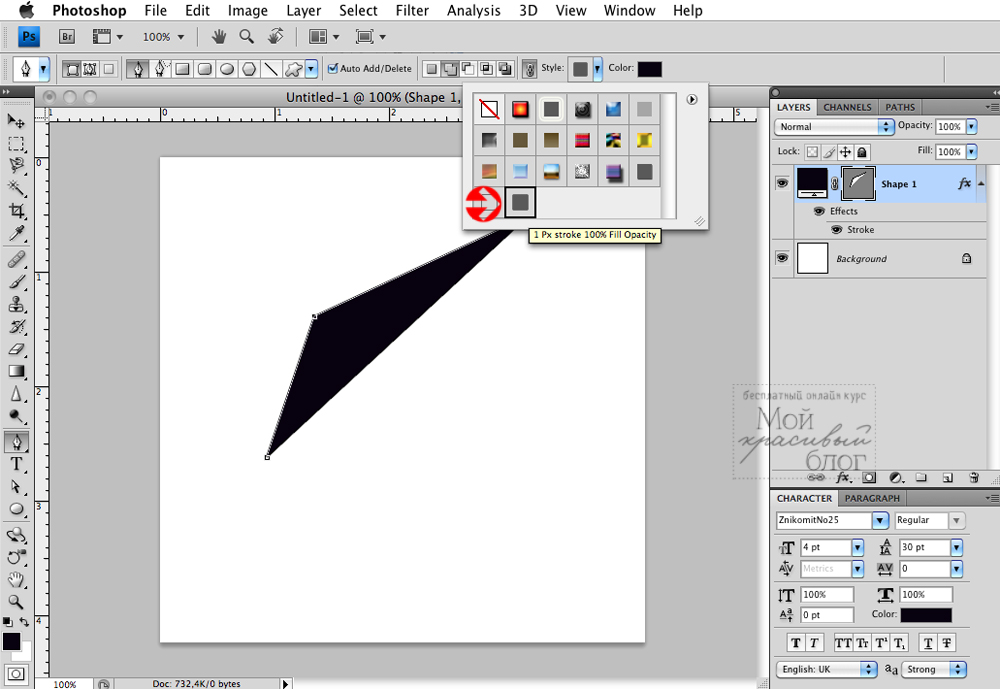The height and width of the screenshot is (689, 1000).
Task: Select the Move tool in the toolbox
Action: click(x=17, y=121)
